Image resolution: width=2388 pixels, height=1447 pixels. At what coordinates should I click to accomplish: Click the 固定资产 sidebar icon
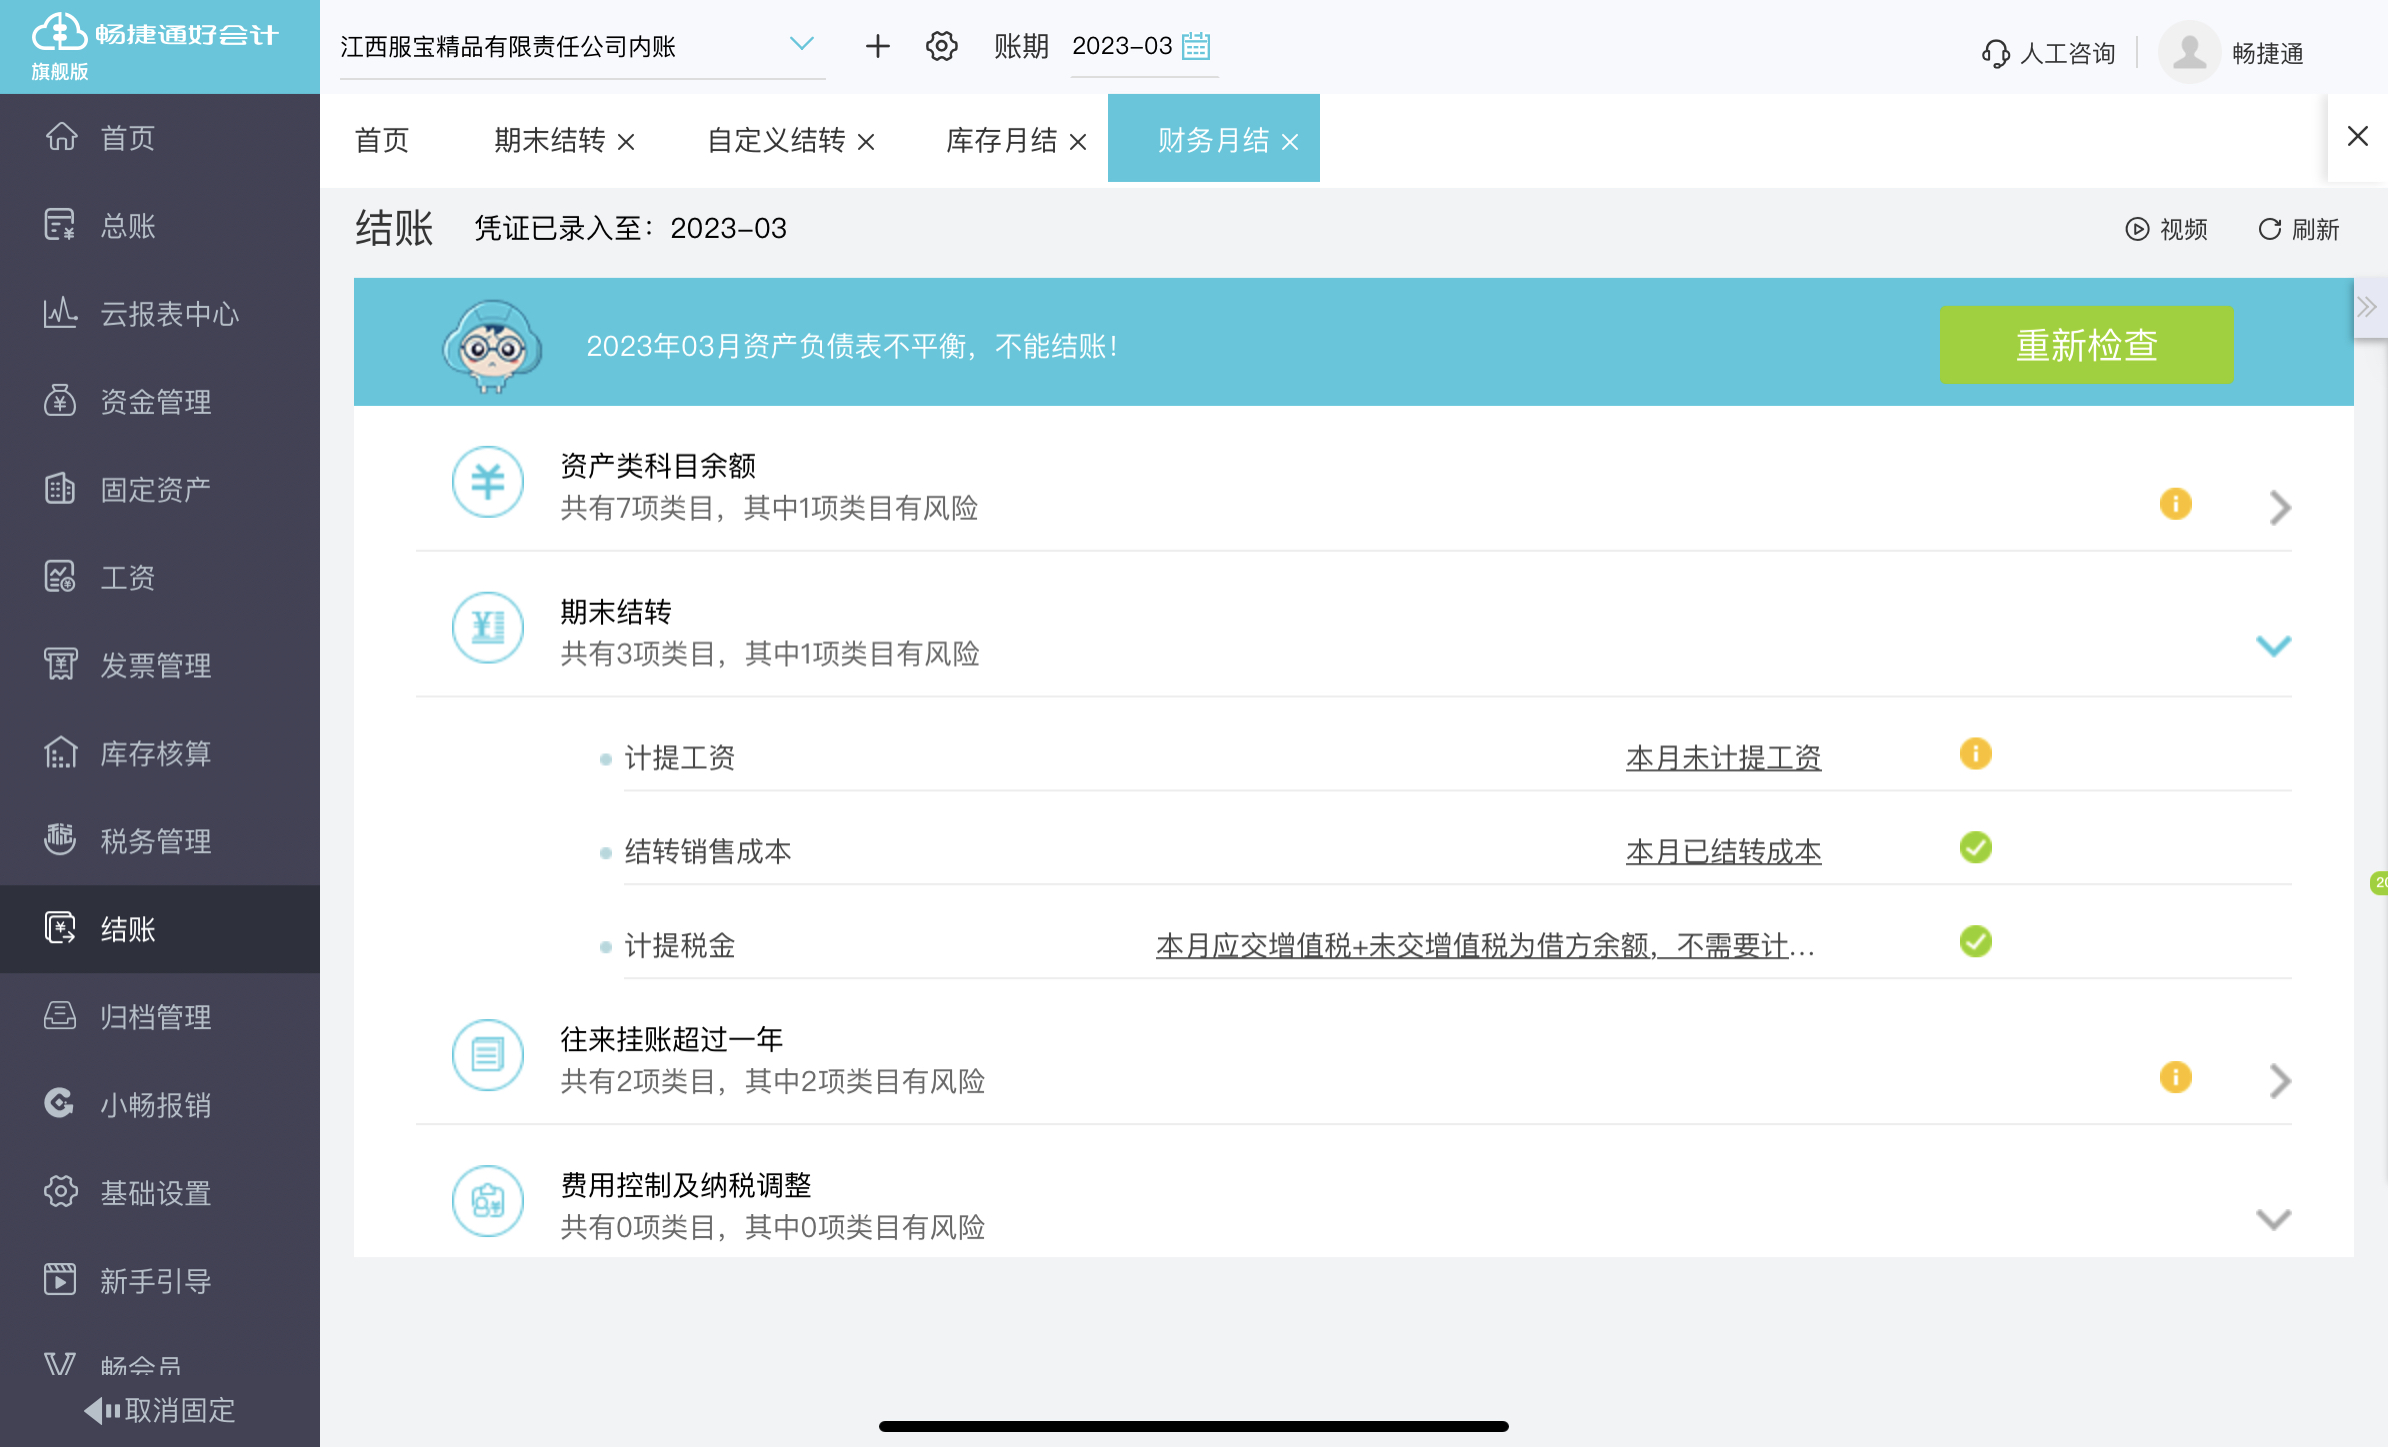click(60, 488)
